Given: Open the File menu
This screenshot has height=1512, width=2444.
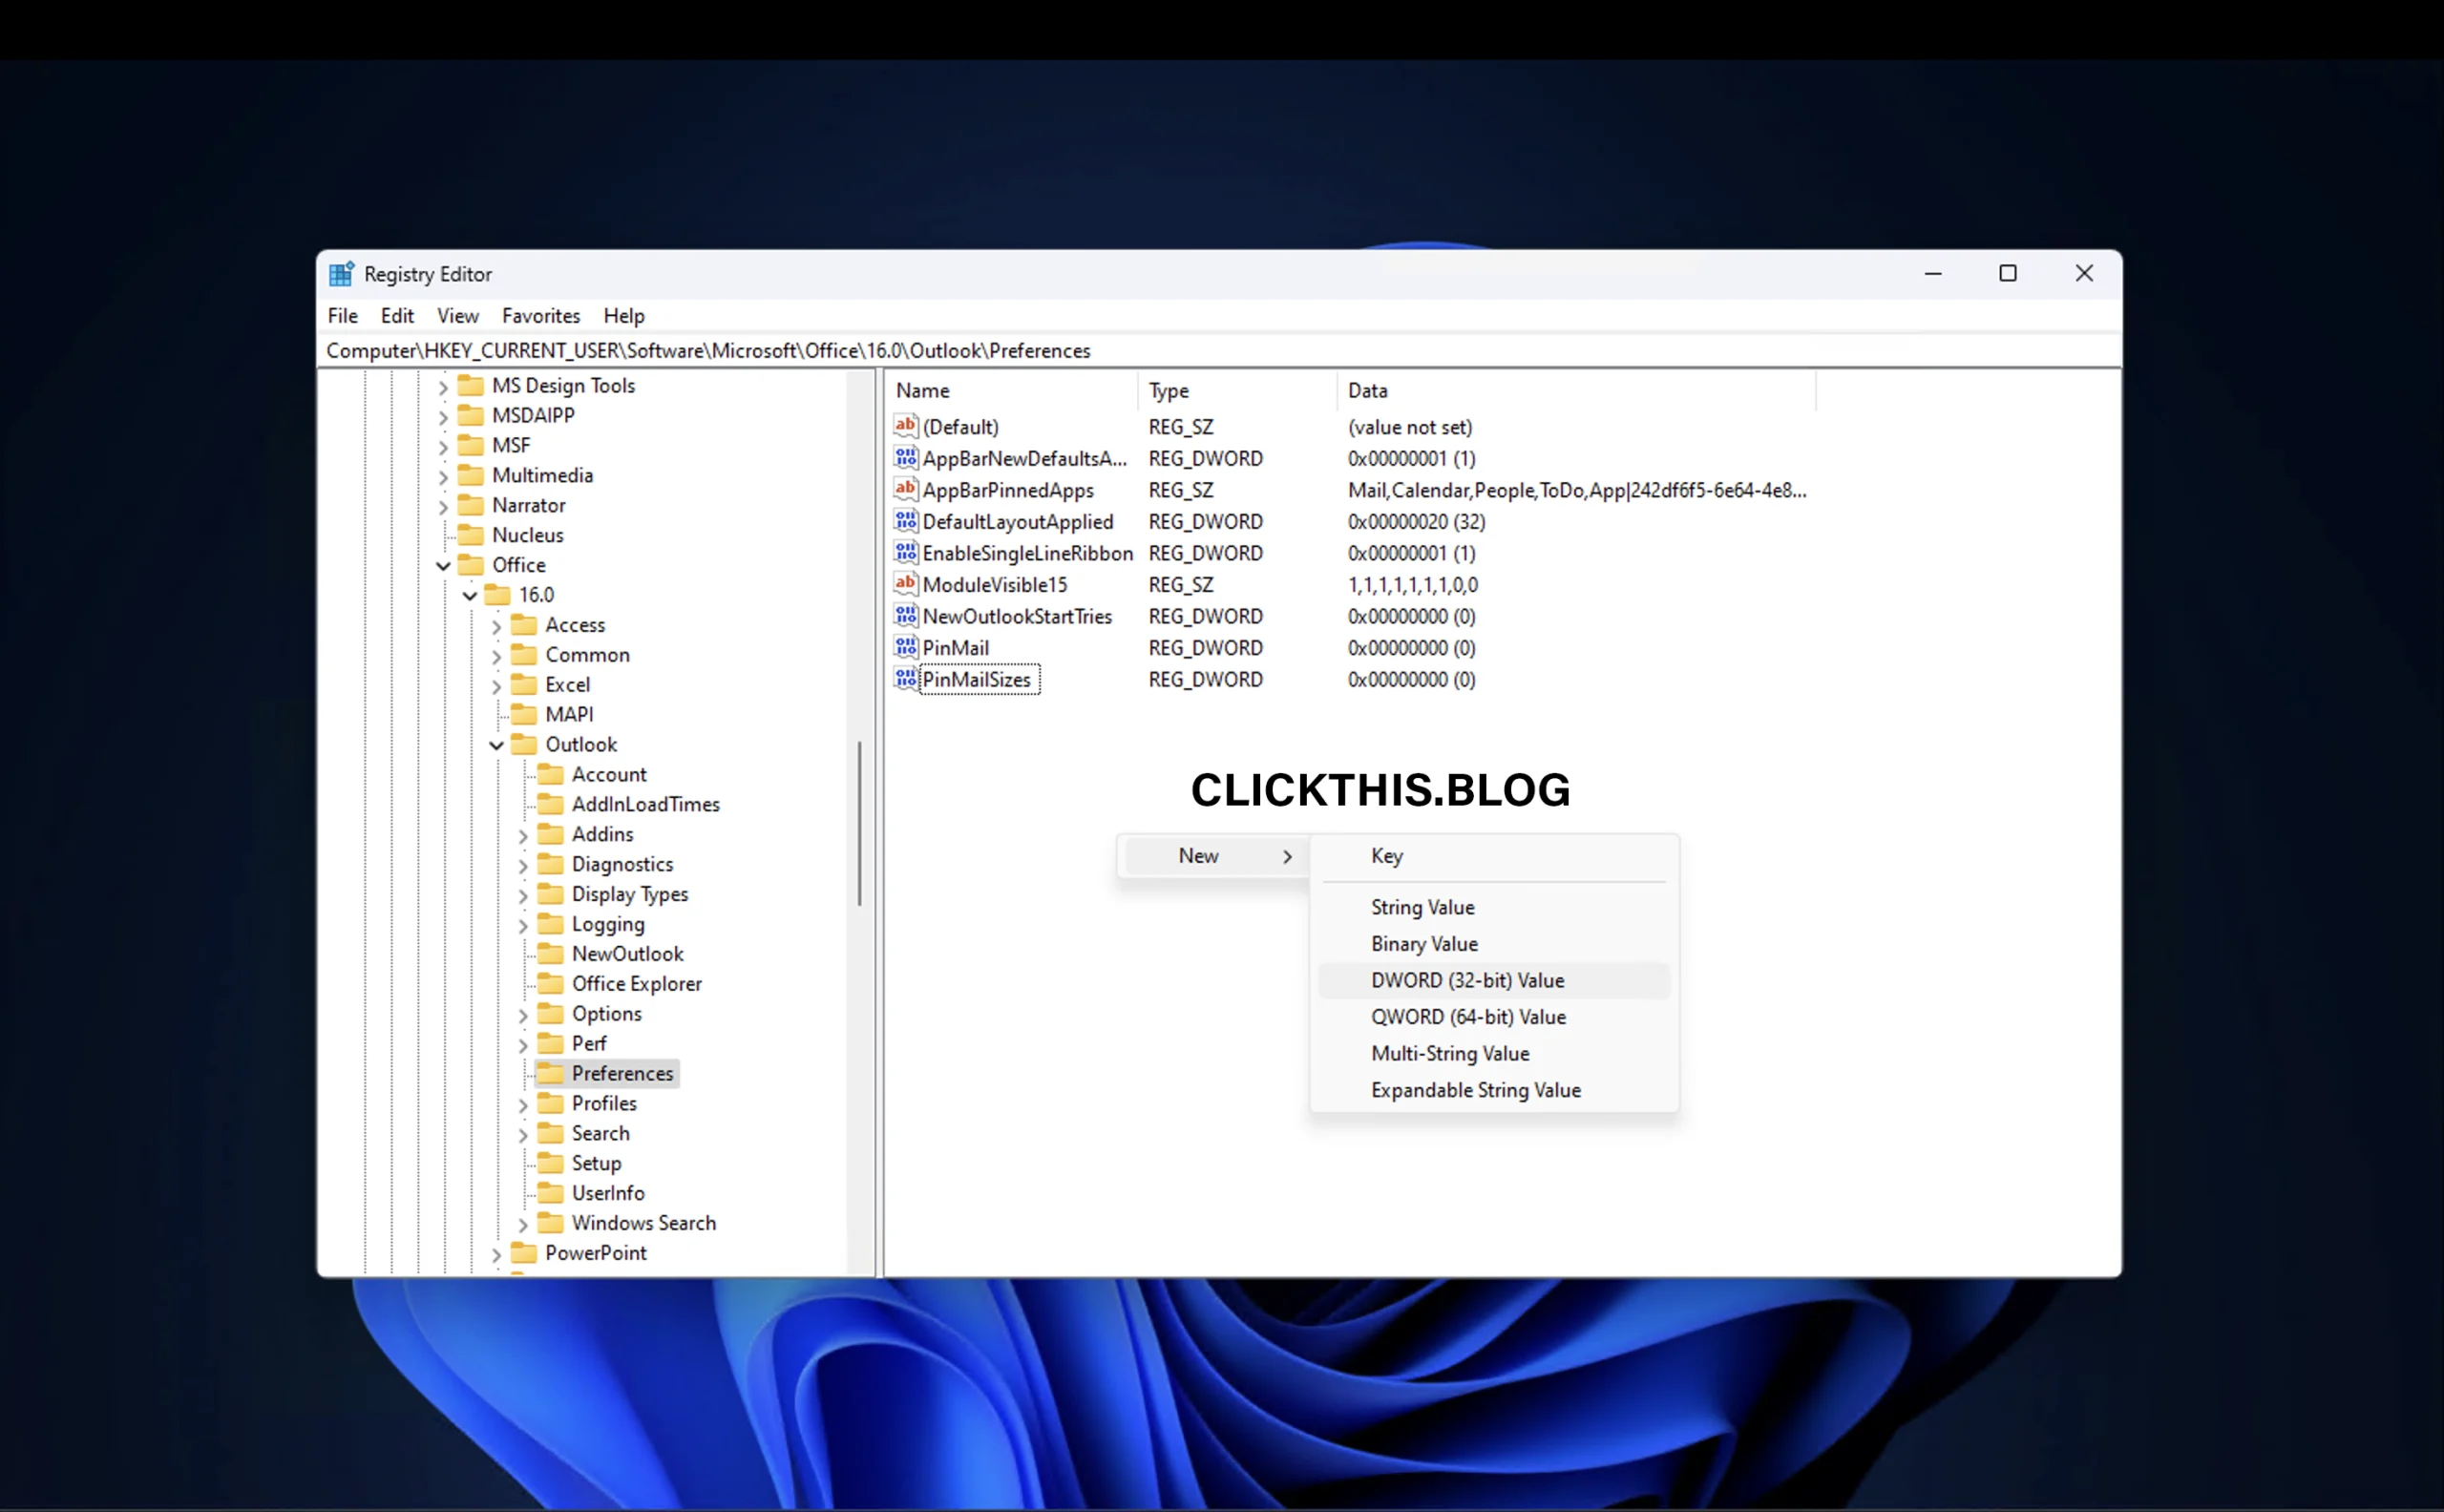Looking at the screenshot, I should tap(343, 316).
